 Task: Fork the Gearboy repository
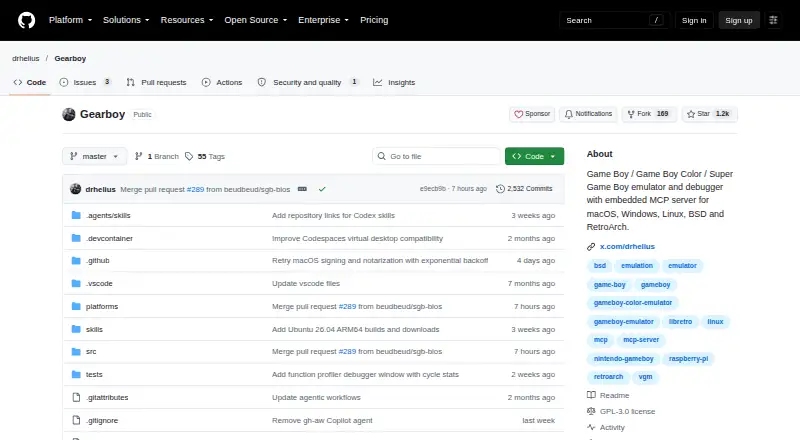pos(648,114)
